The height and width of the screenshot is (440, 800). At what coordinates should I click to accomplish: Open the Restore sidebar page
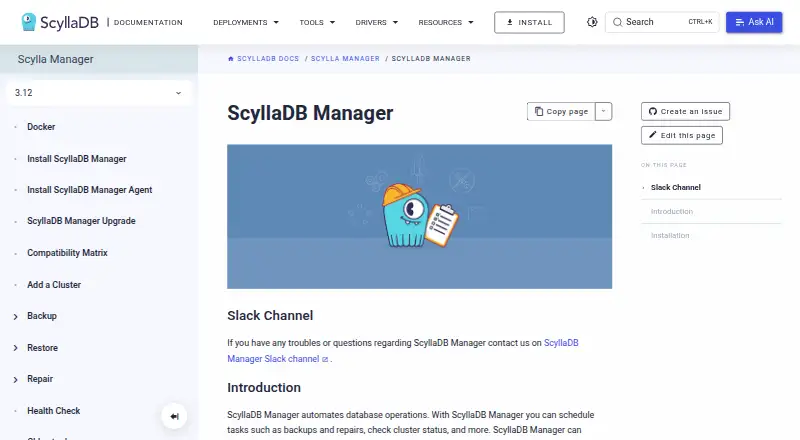(42, 348)
